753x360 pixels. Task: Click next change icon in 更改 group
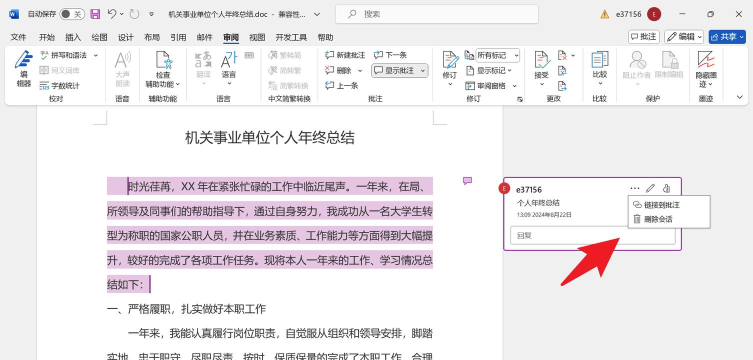pyautogui.click(x=562, y=86)
